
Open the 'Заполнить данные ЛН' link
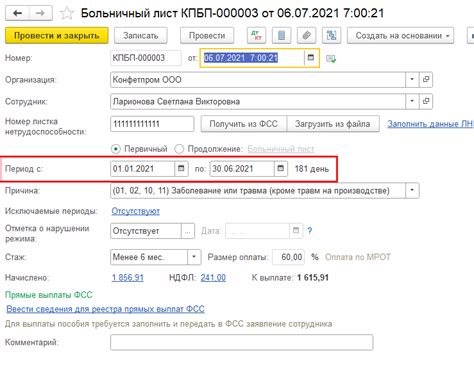(430, 124)
